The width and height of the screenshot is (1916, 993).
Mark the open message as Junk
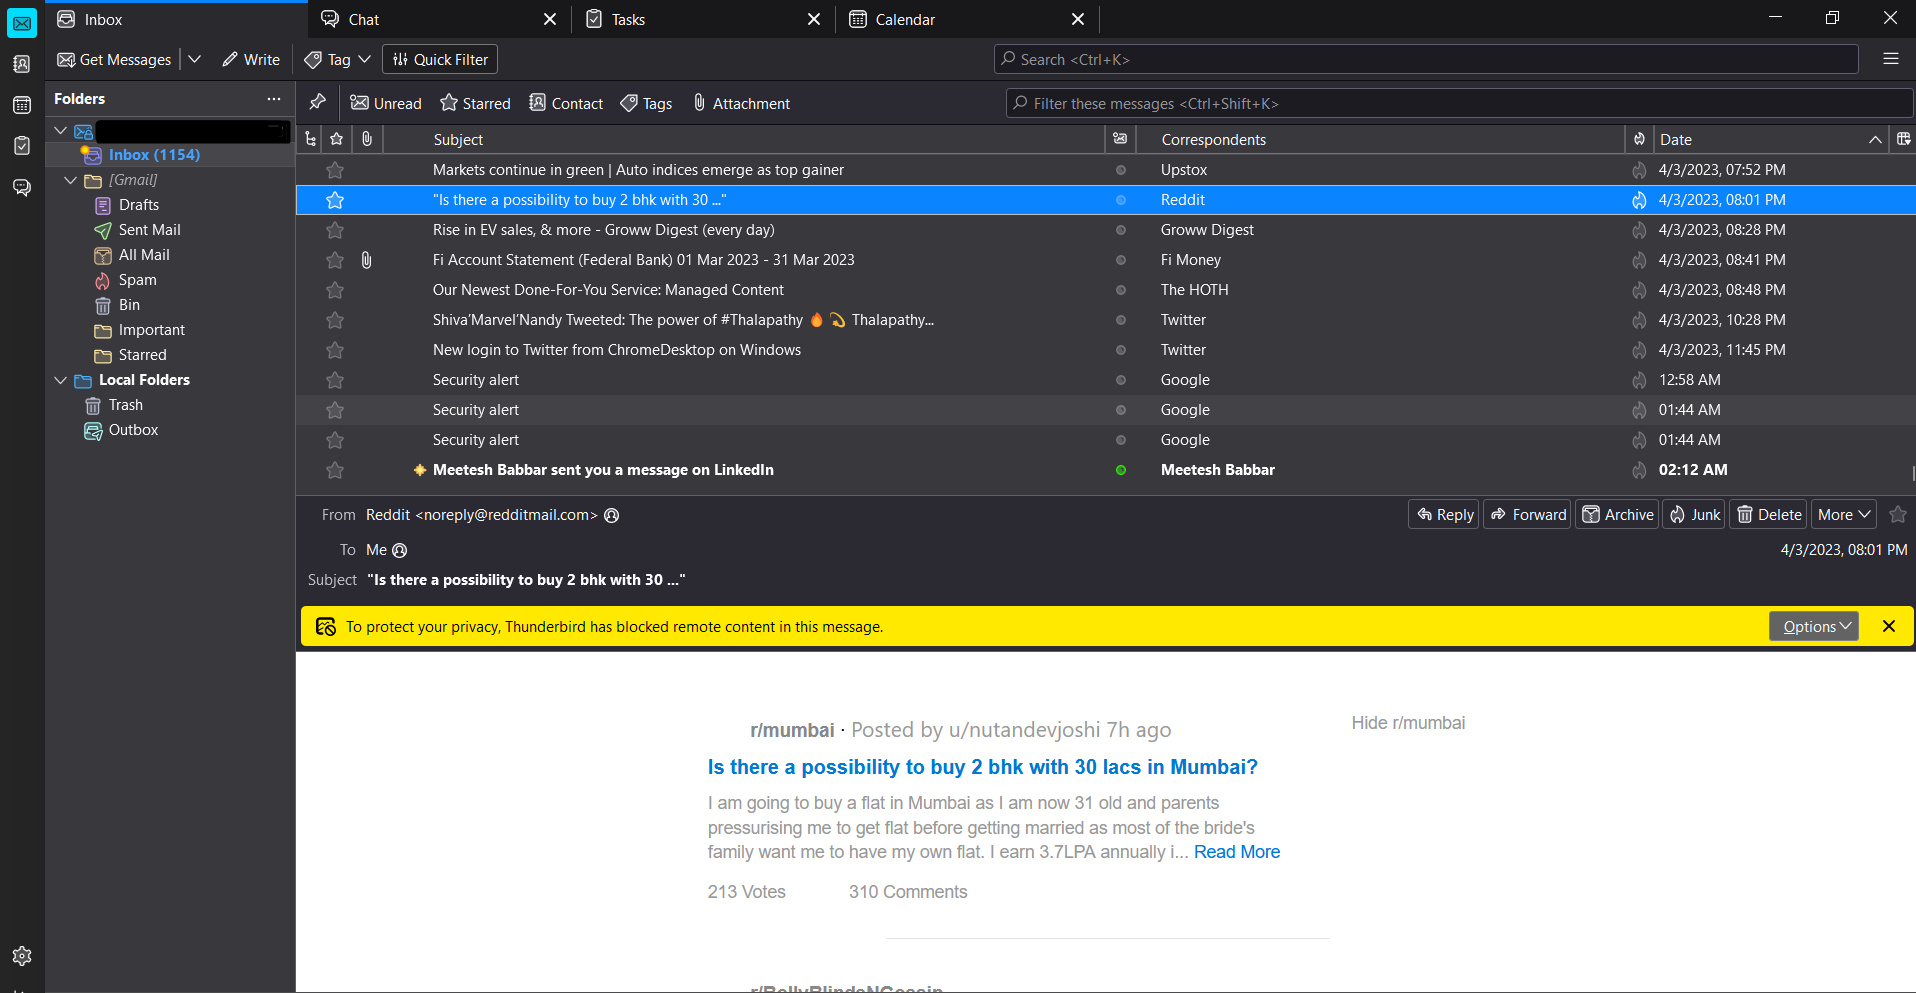coord(1694,513)
